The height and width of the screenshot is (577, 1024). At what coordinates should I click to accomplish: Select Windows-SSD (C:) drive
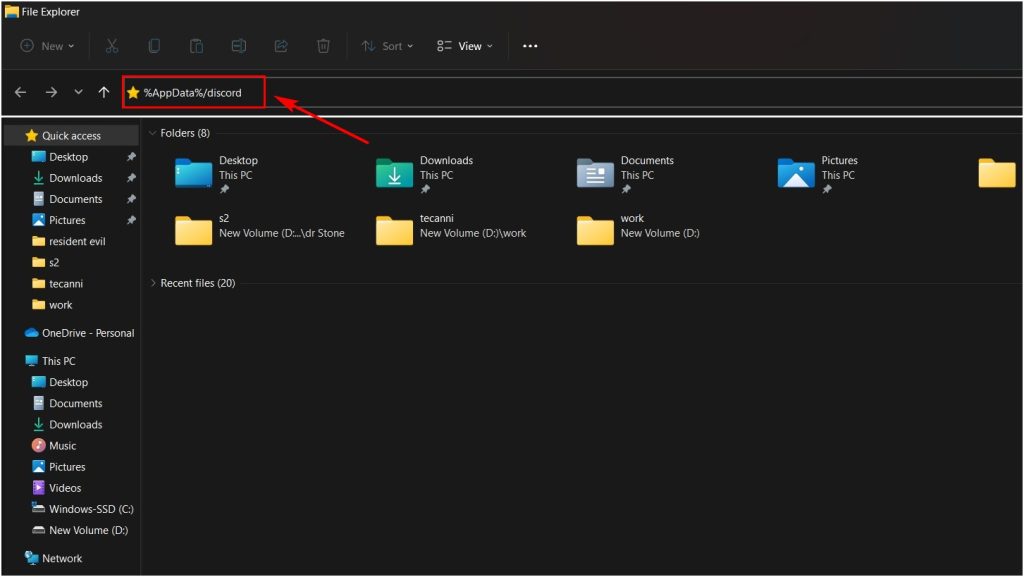point(91,509)
